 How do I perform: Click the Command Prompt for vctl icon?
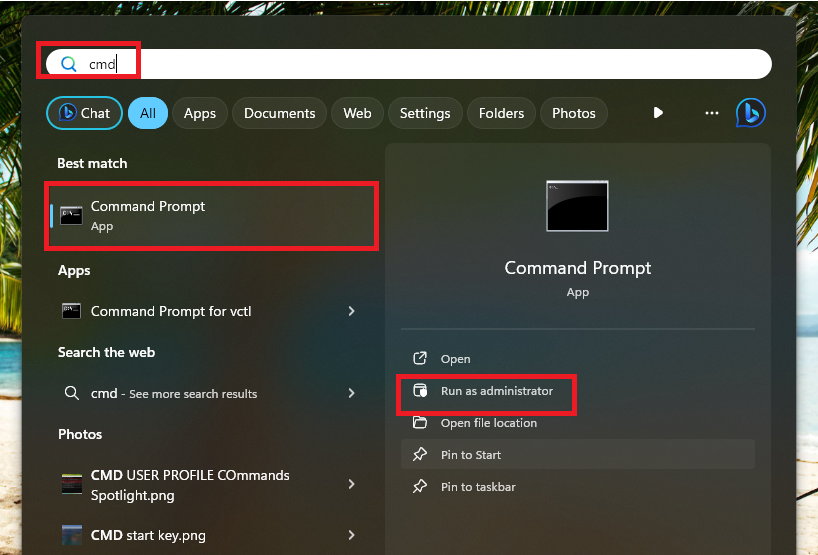71,311
